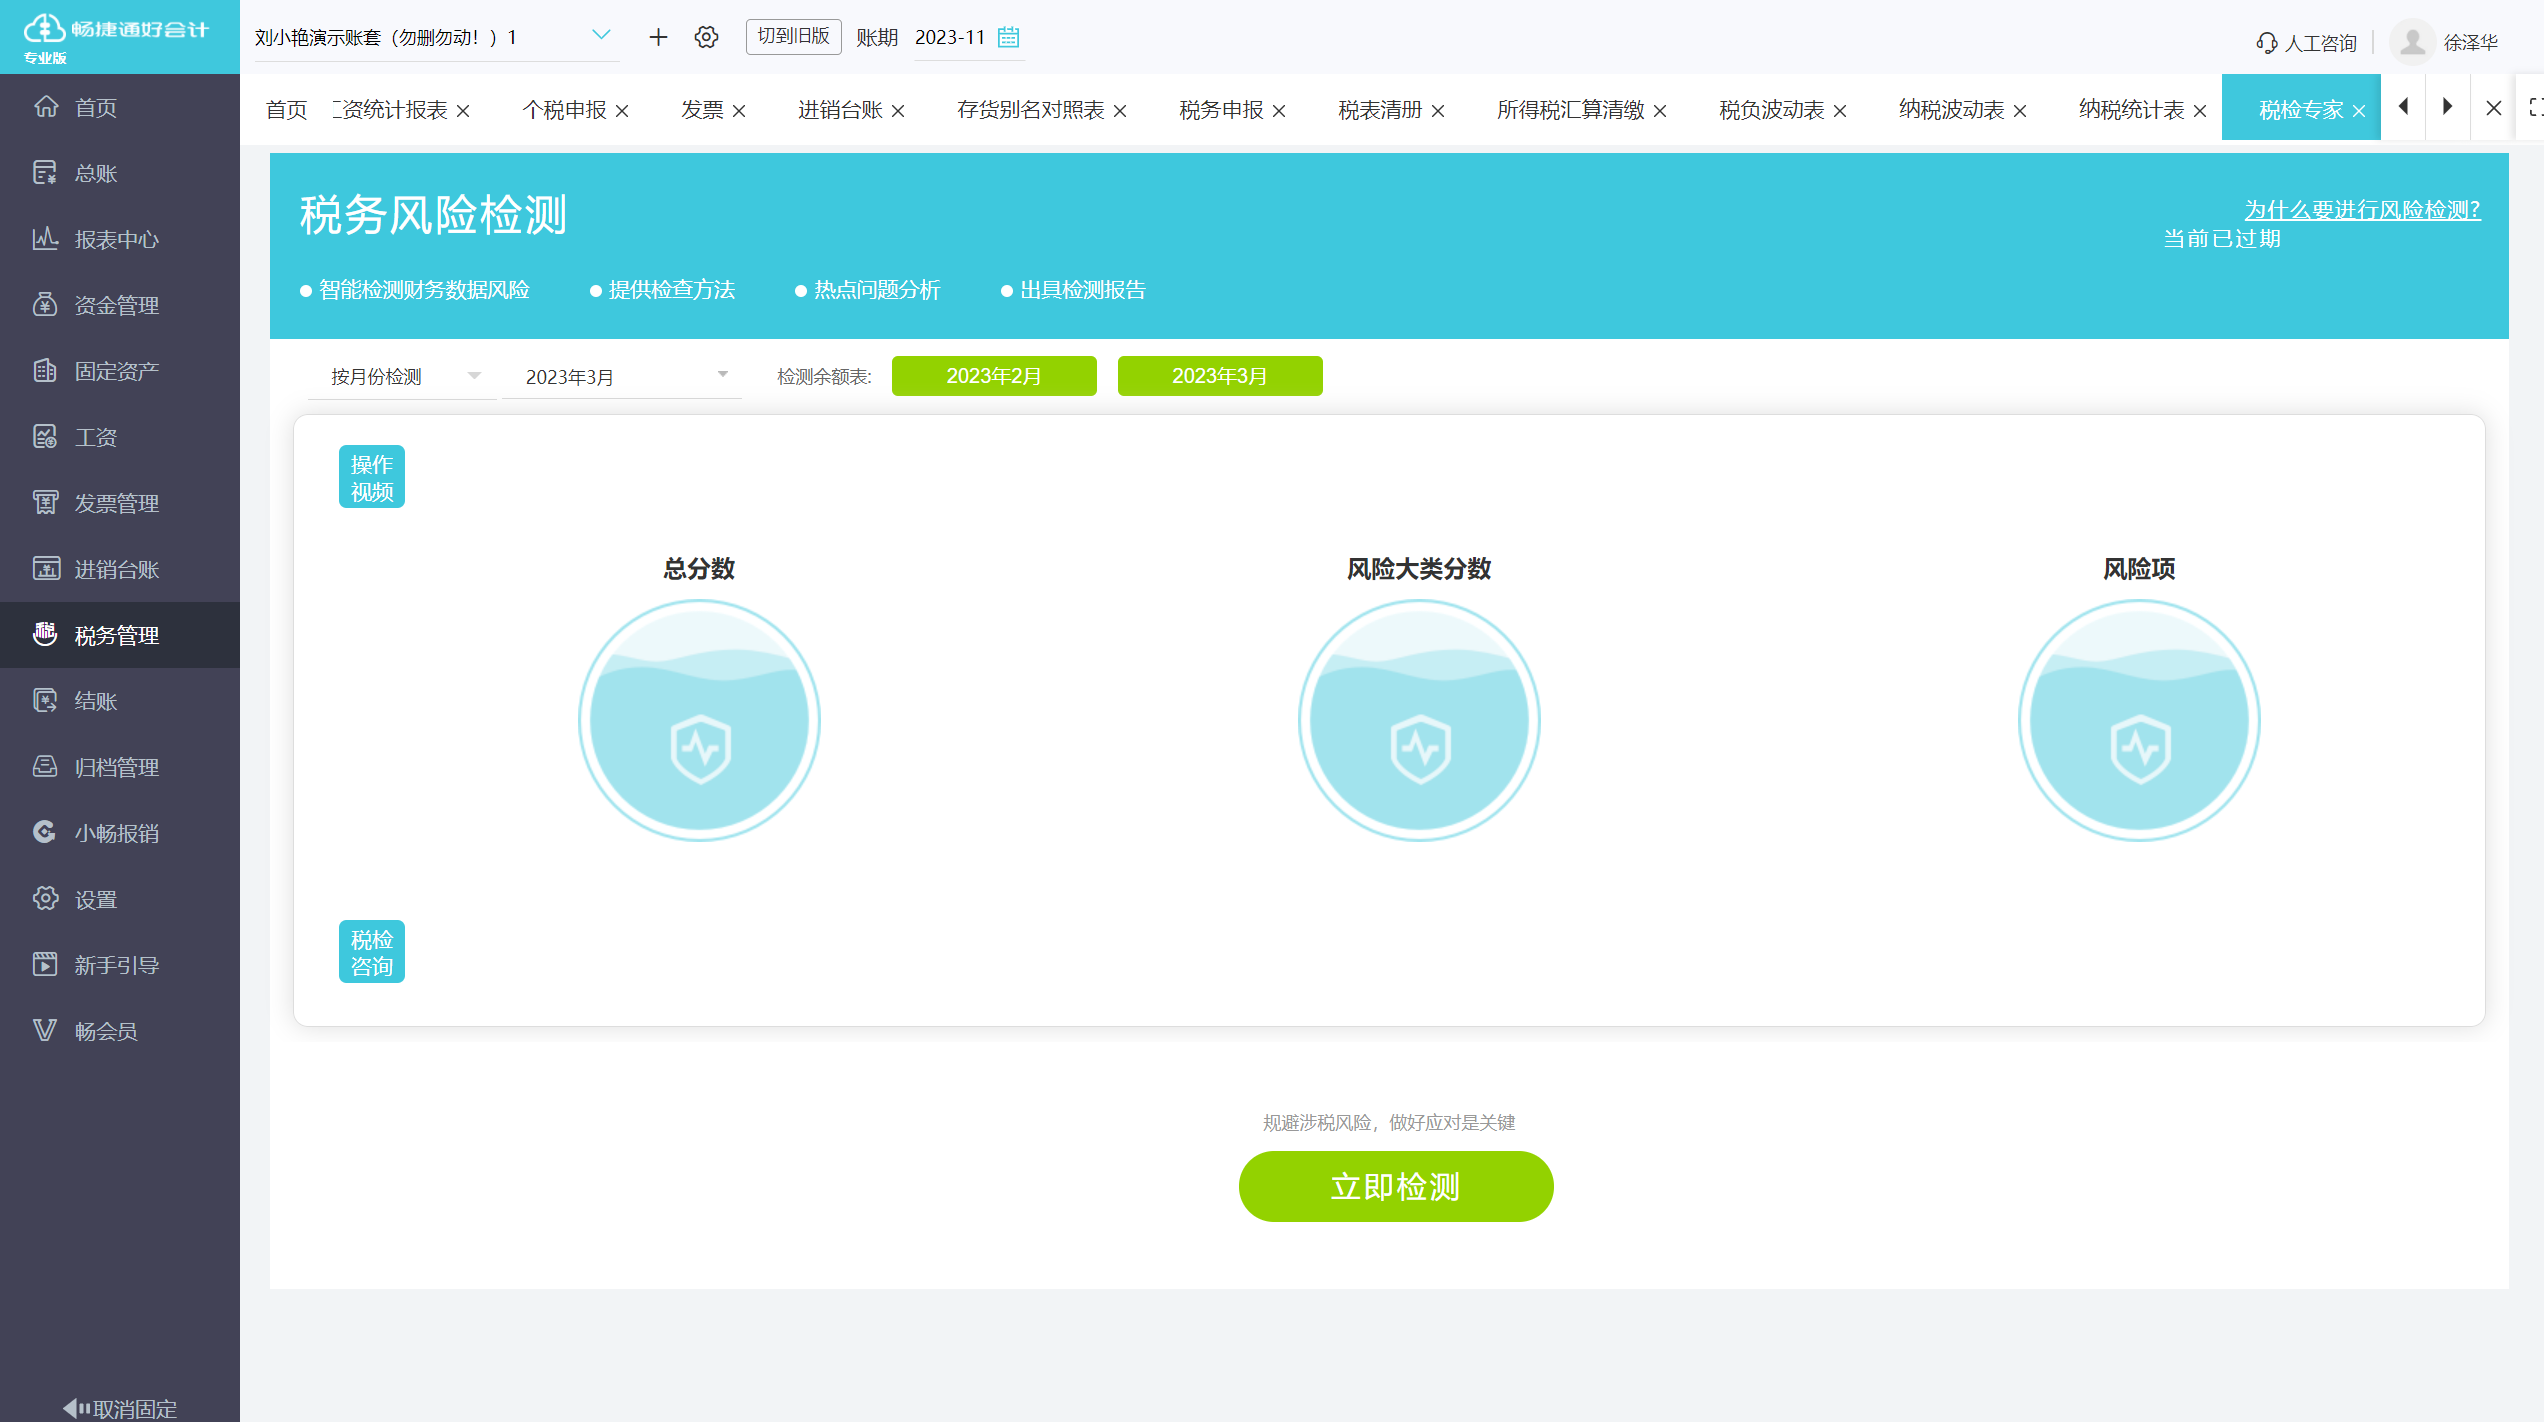Screen dimensions: 2544x1422
Task: Click the 发票管理 sidebar icon
Action: [47, 503]
